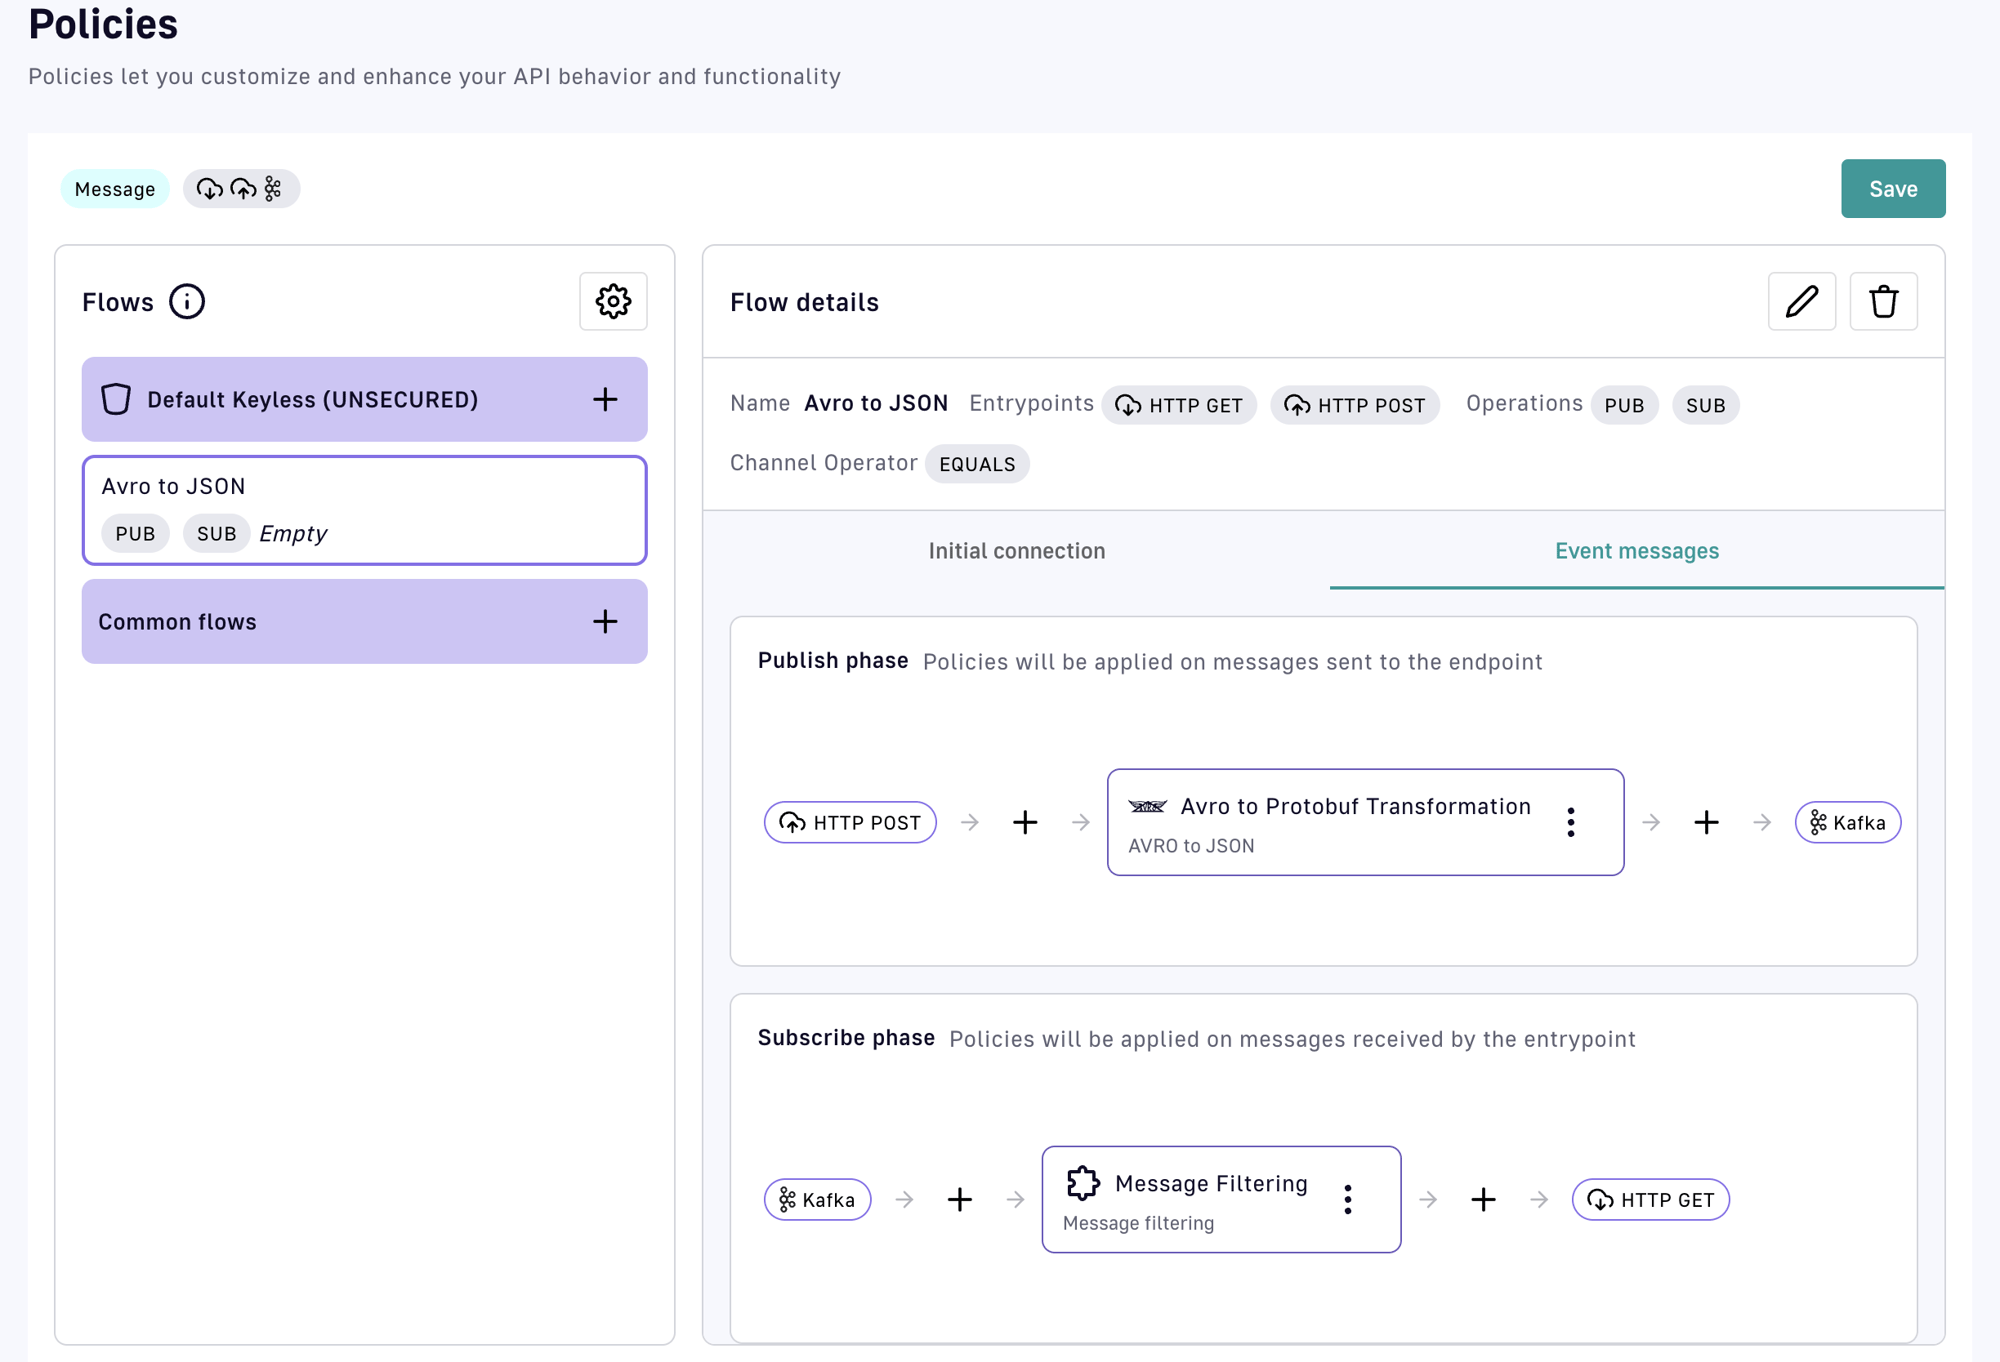This screenshot has width=2000, height=1362.
Task: Switch to the Event messages tab
Action: click(1636, 550)
